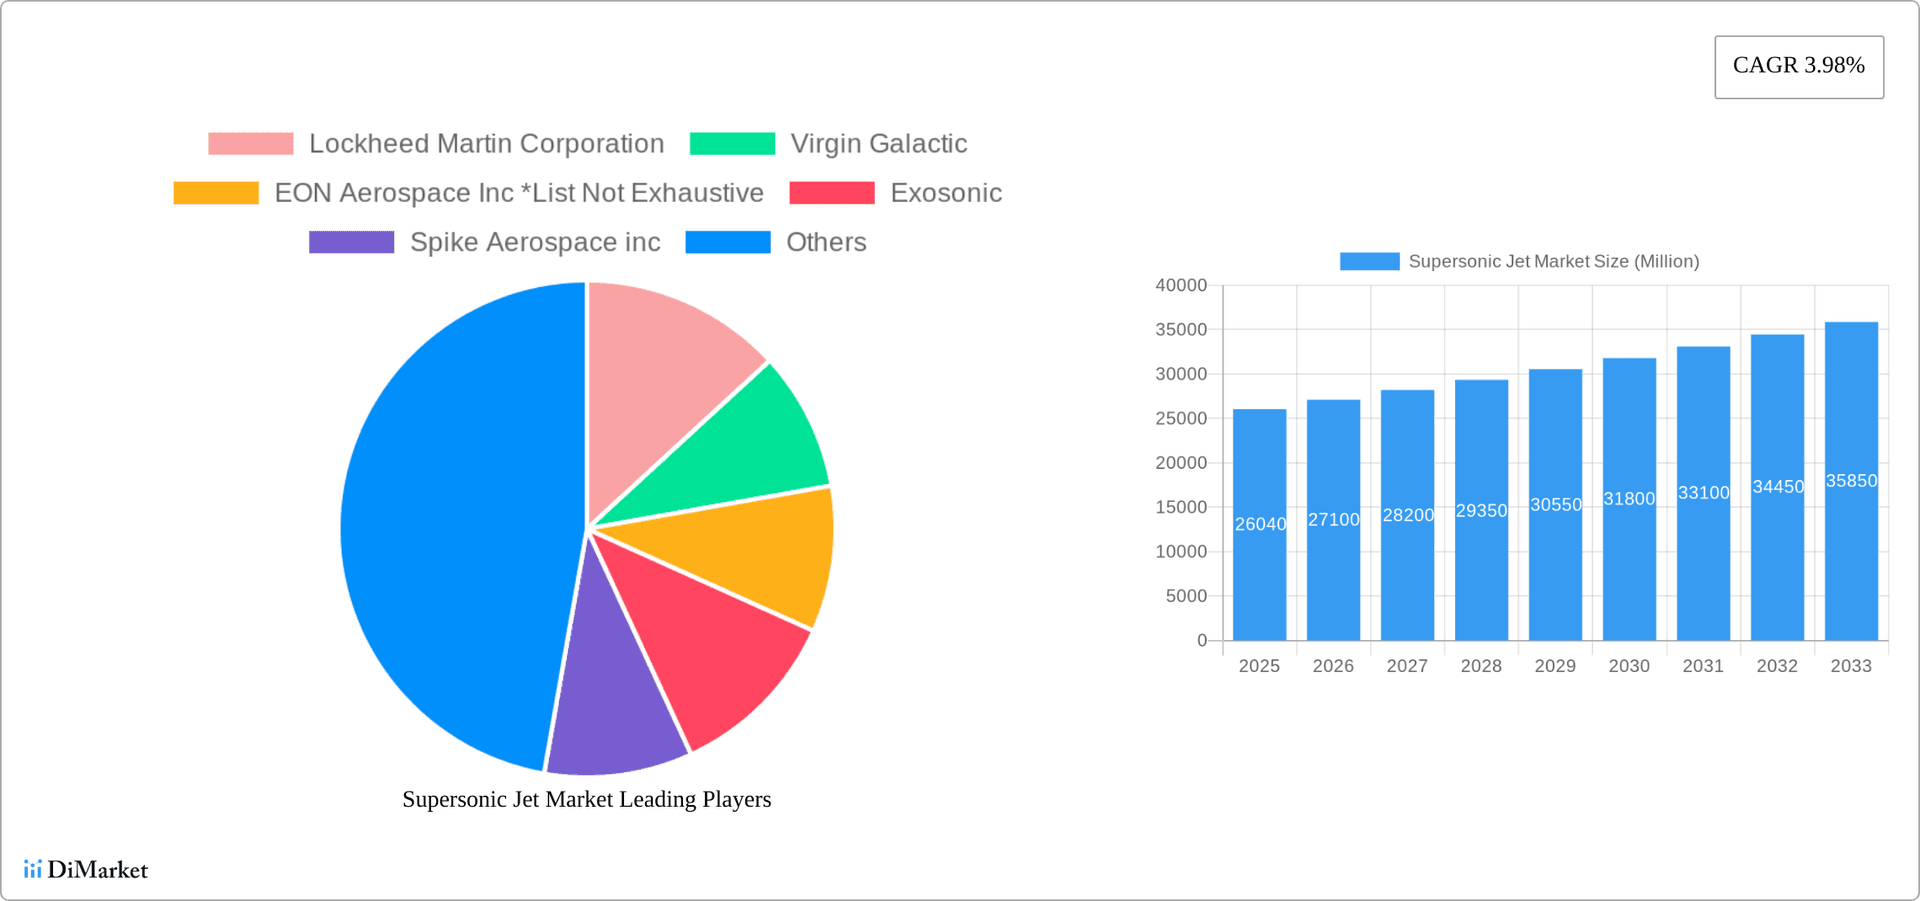Click the CAGR 3.98% badge
Image resolution: width=1920 pixels, height=901 pixels.
pos(1799,66)
